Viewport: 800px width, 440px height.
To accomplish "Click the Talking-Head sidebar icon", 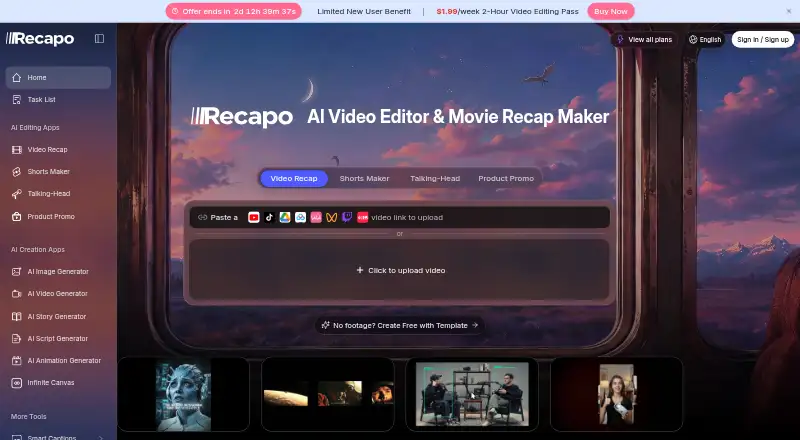I will [x=17, y=194].
